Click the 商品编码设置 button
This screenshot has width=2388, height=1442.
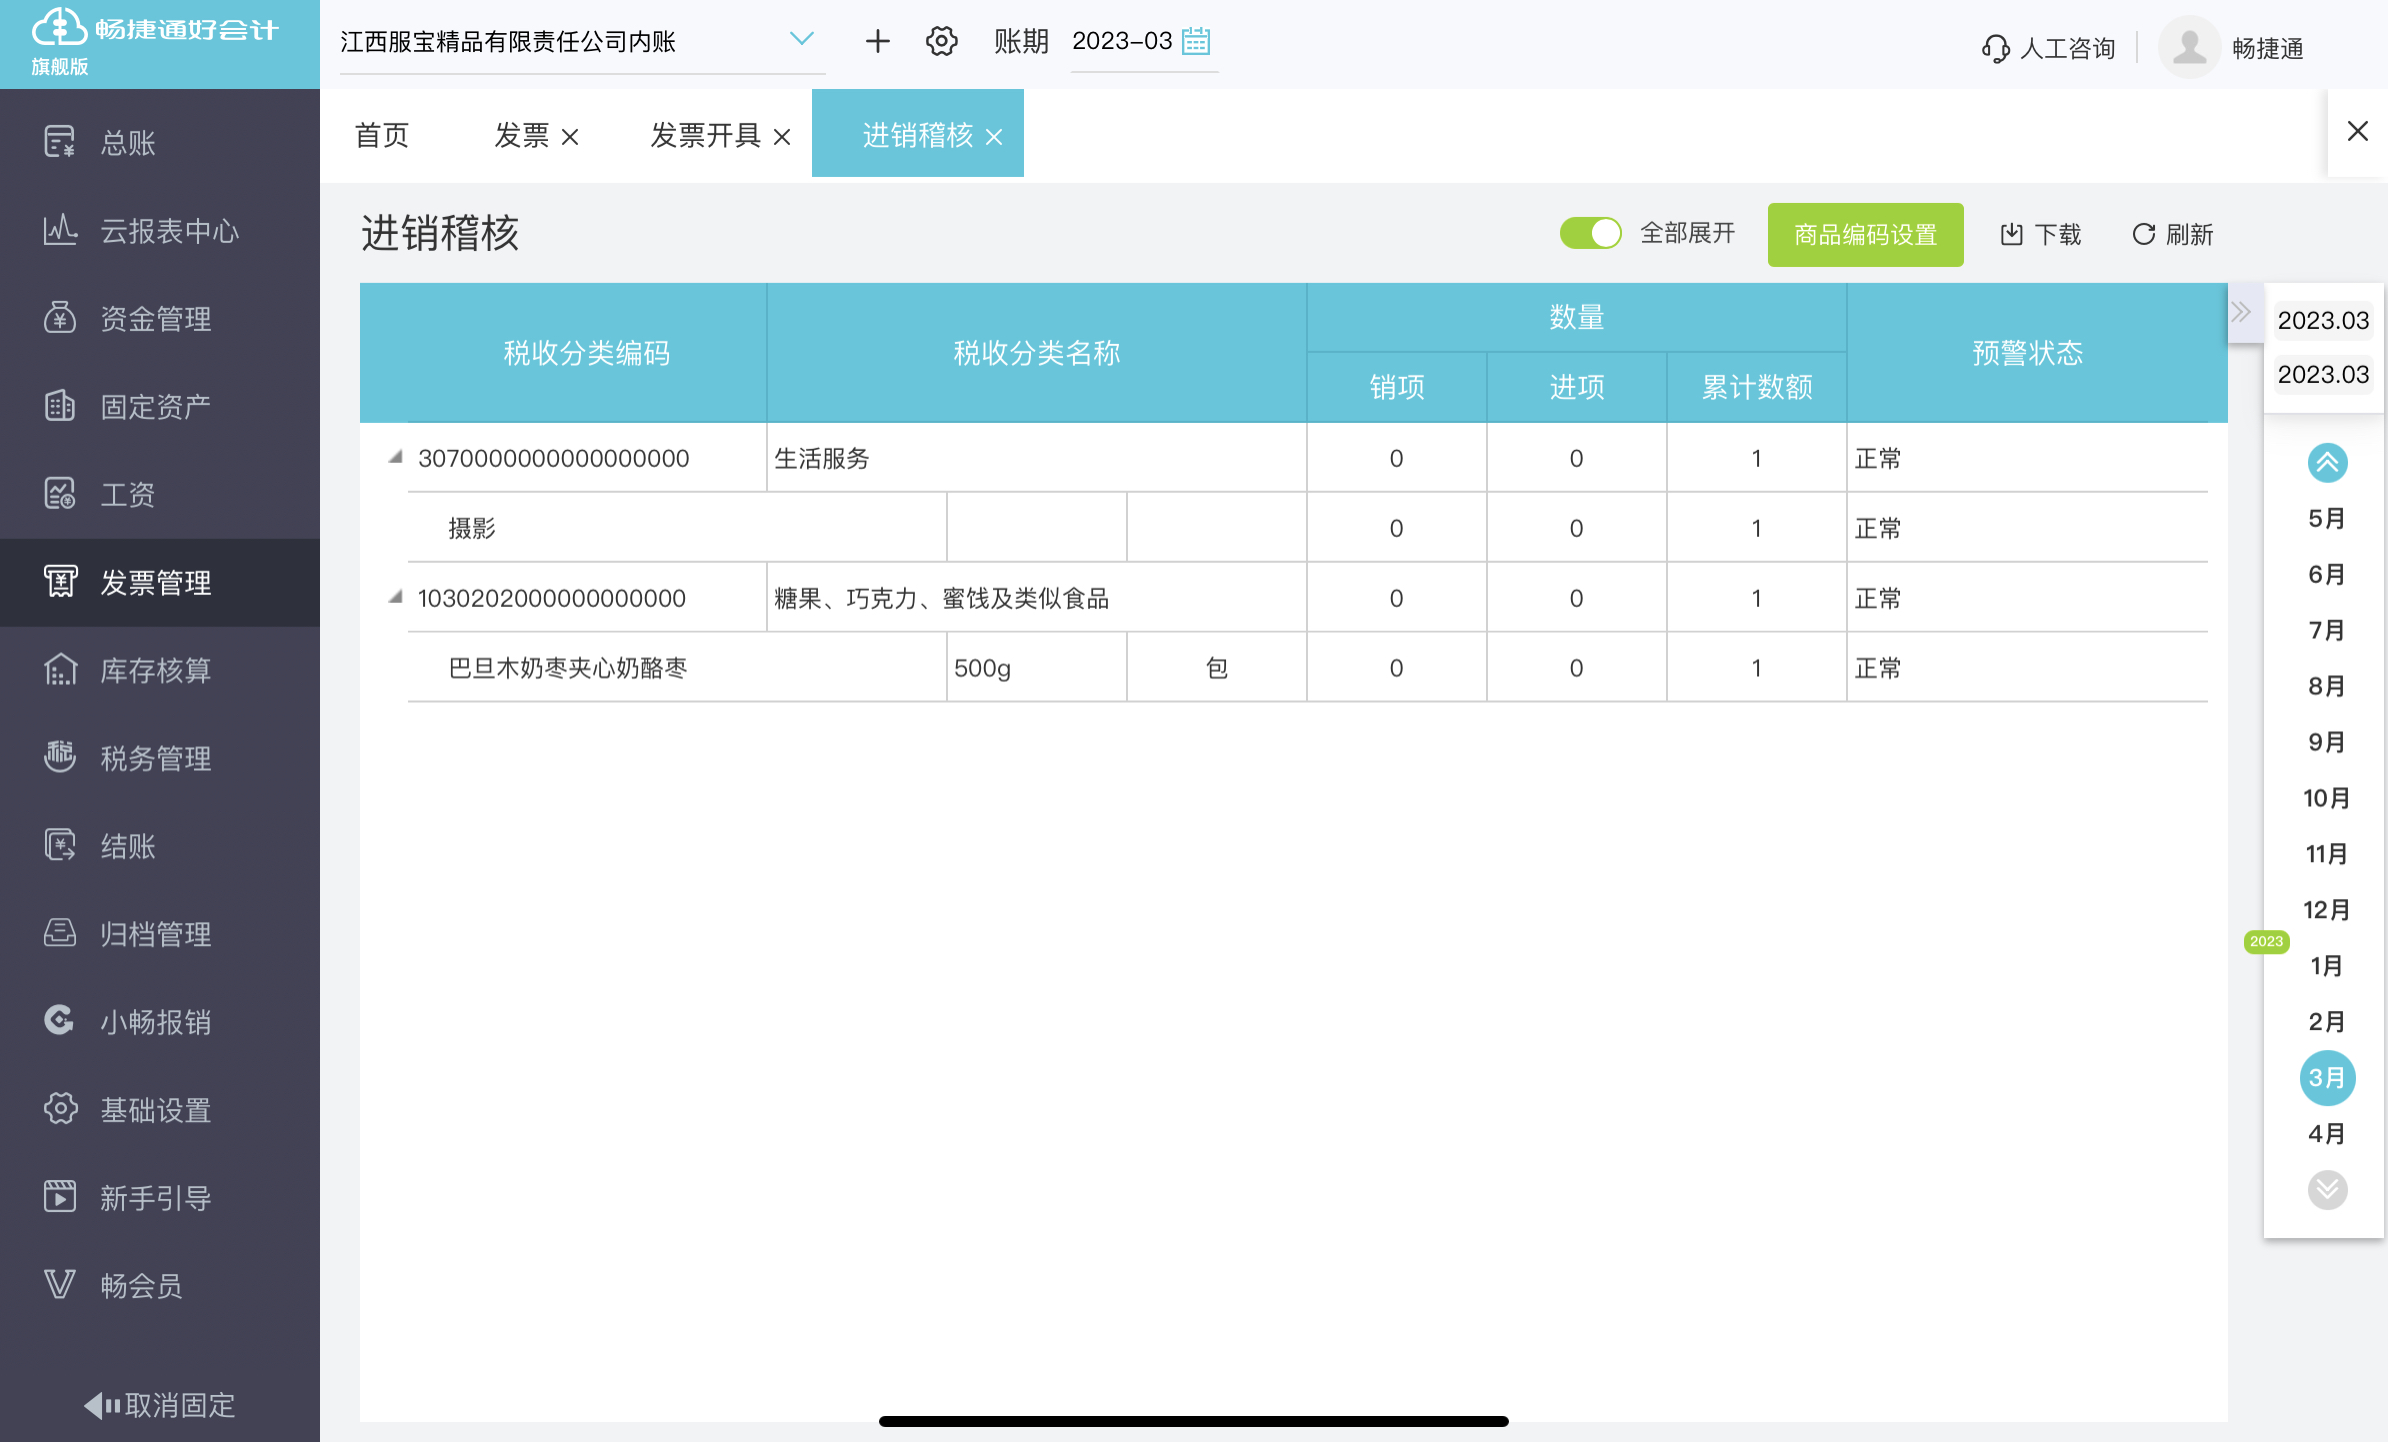(1866, 232)
